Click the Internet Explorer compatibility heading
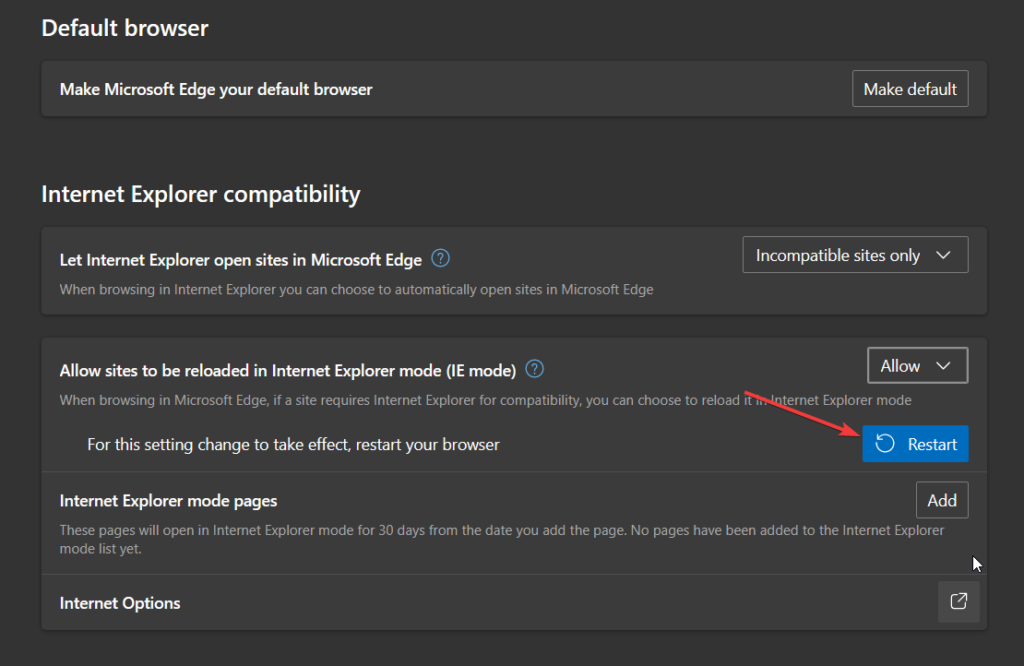Image resolution: width=1024 pixels, height=666 pixels. [200, 195]
